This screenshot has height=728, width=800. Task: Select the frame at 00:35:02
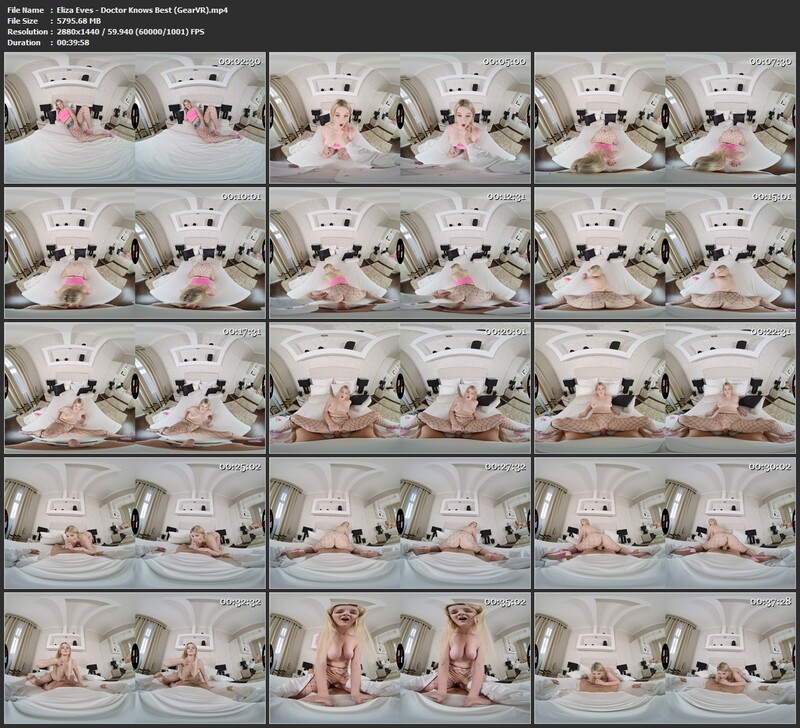coord(399,656)
